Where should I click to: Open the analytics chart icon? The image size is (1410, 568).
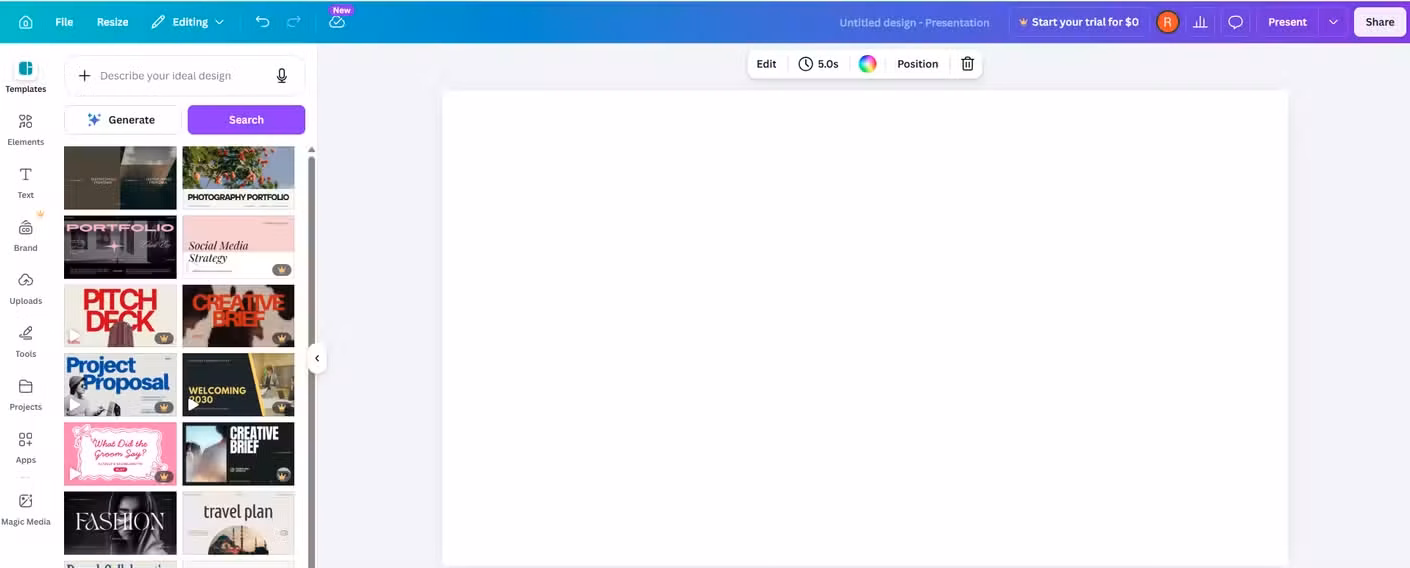pyautogui.click(x=1200, y=22)
